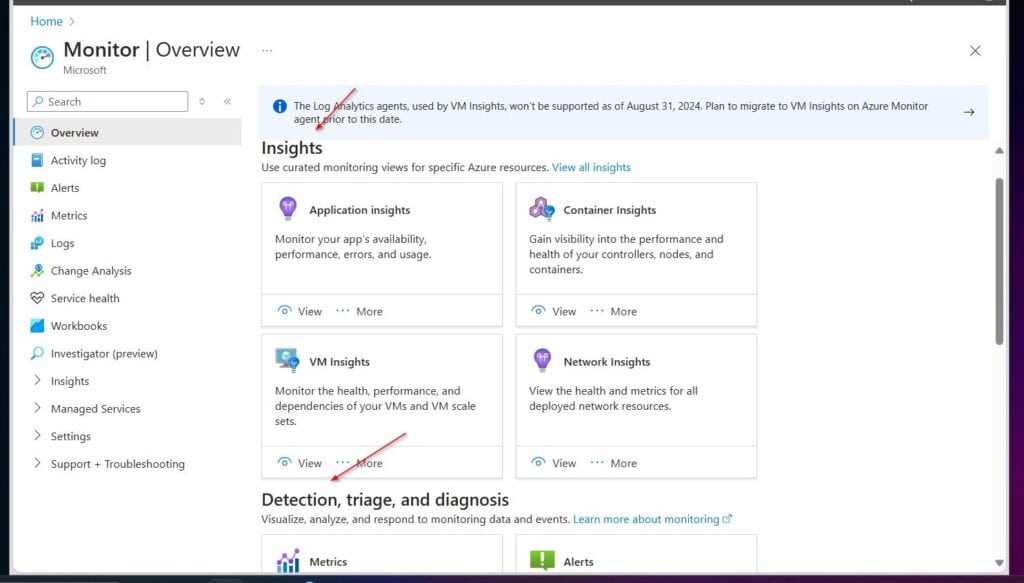Open More options for VM Insights
The width and height of the screenshot is (1024, 583).
359,463
